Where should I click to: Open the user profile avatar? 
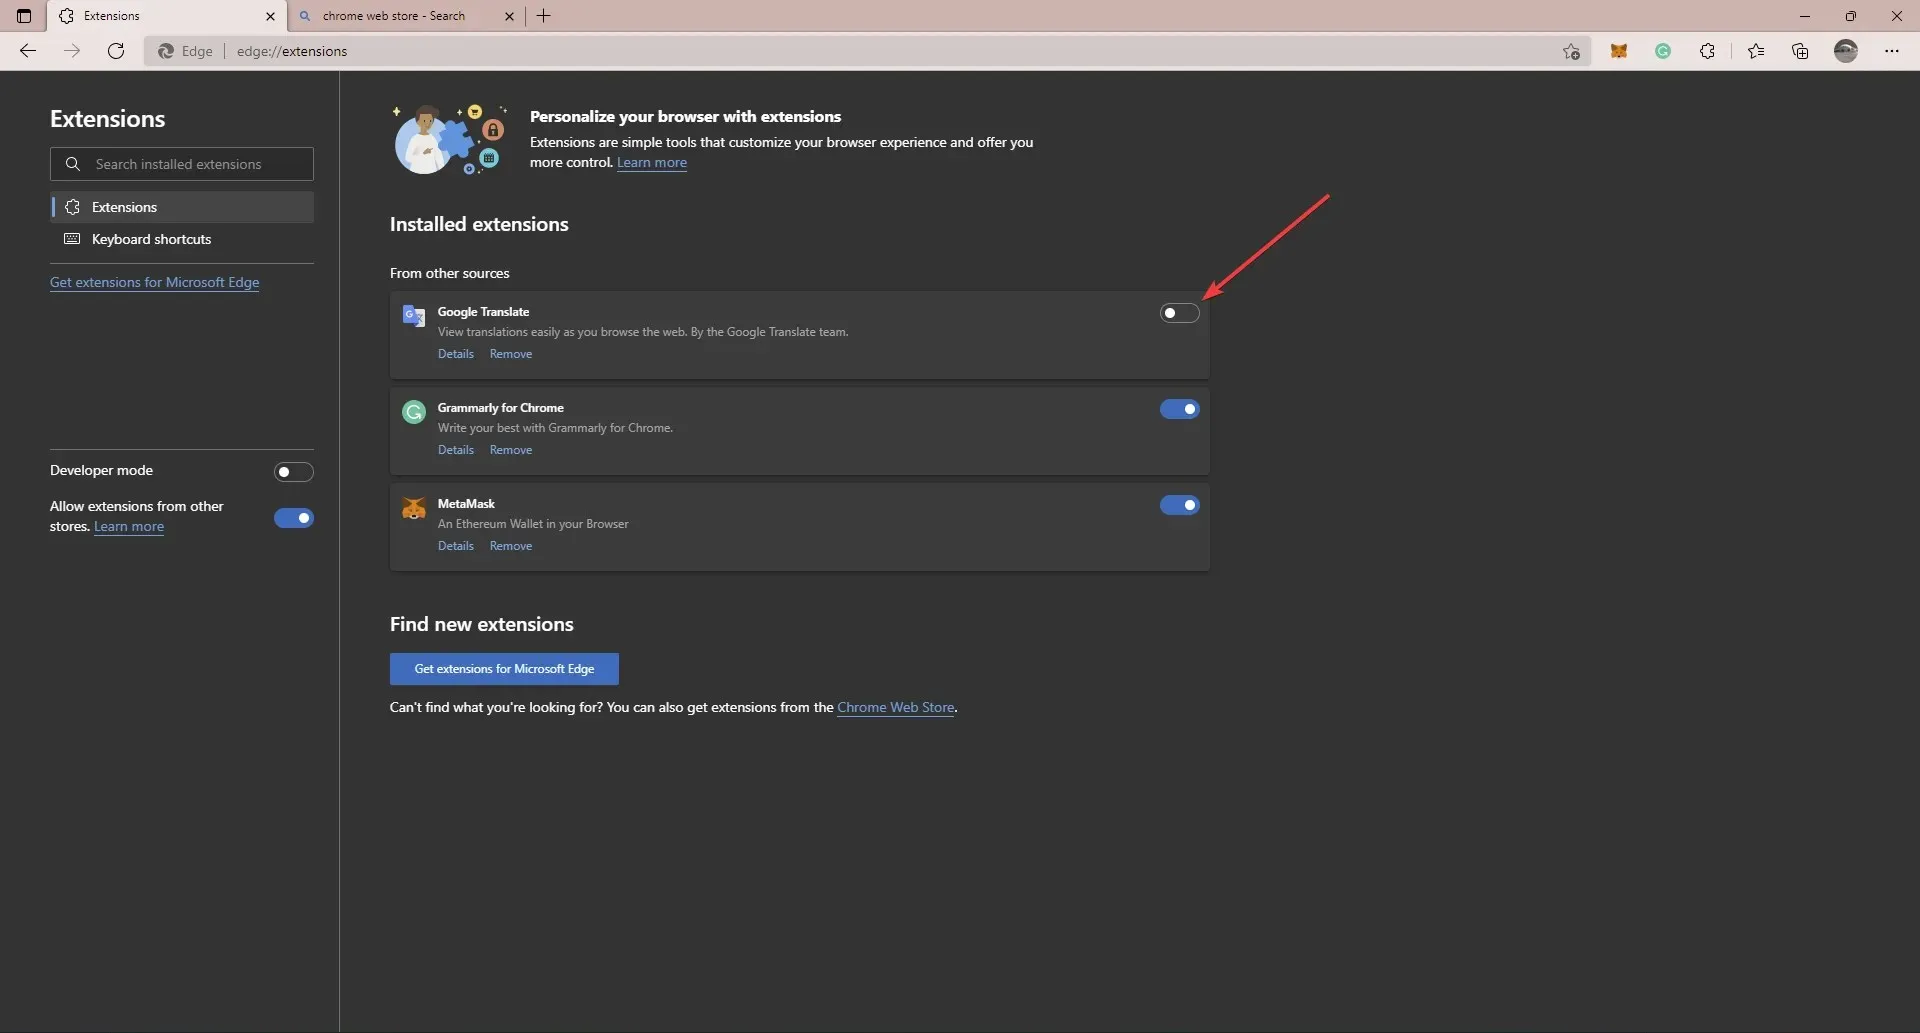pos(1846,51)
